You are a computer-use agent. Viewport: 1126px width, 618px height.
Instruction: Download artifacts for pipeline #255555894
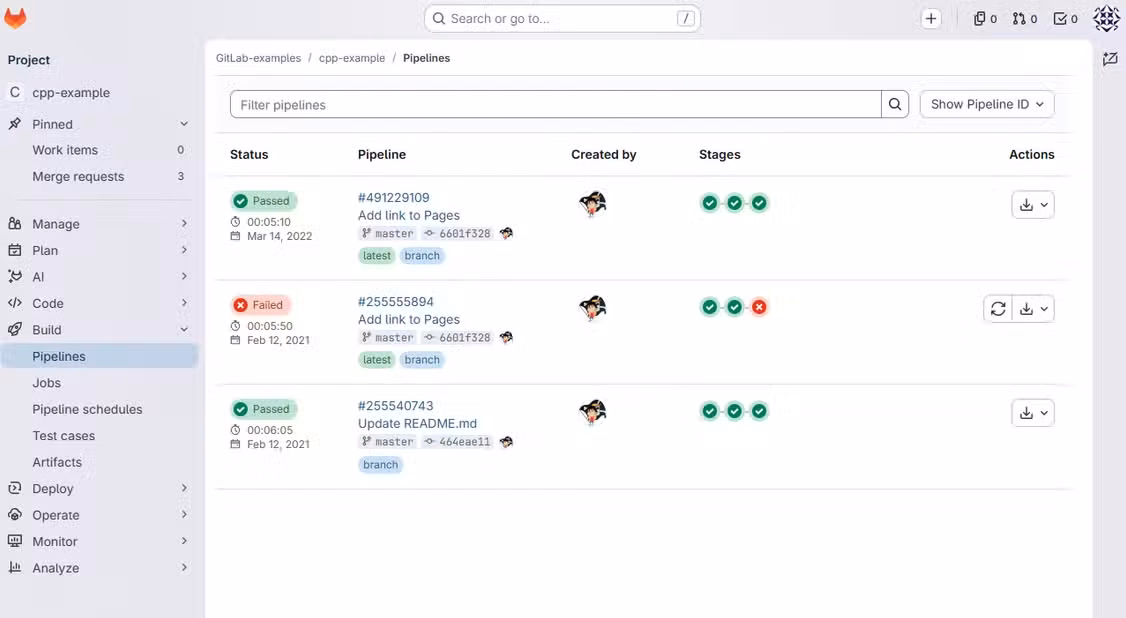click(1033, 309)
